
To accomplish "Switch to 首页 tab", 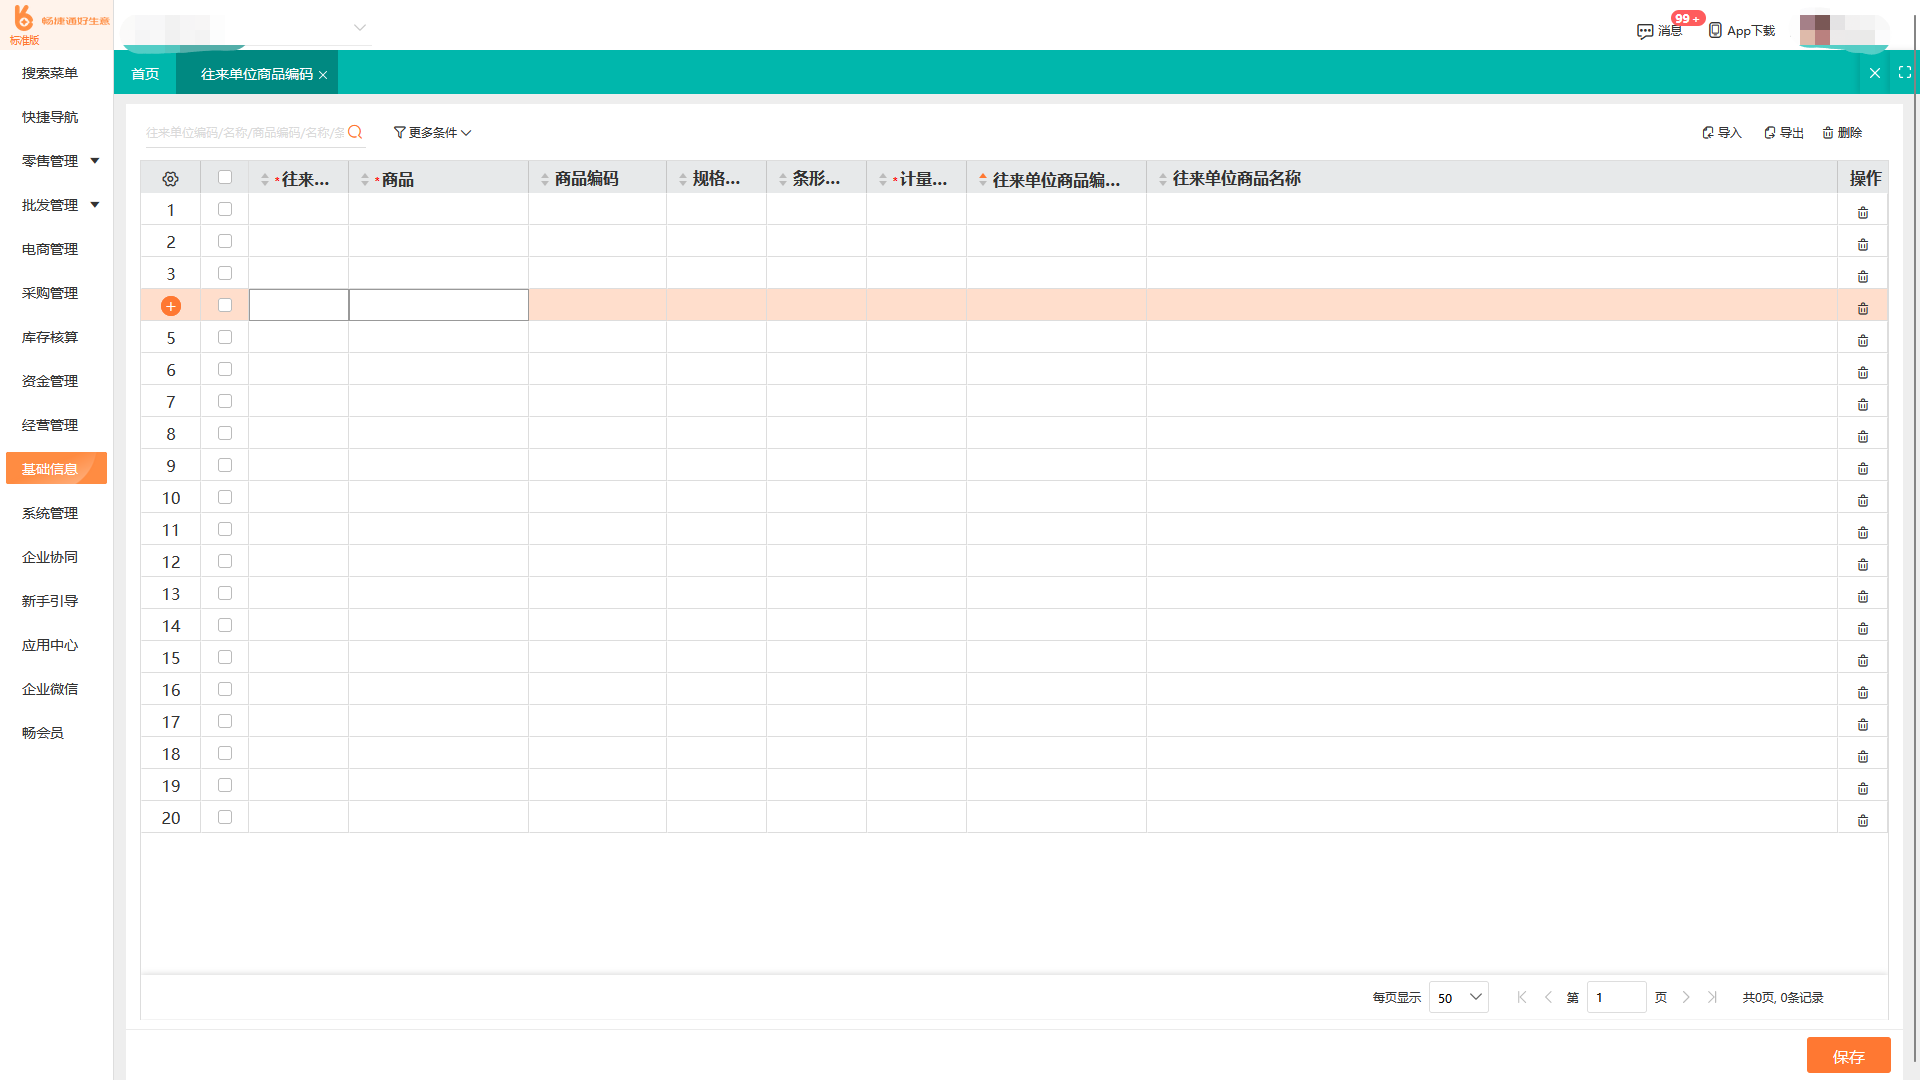I will 145,74.
